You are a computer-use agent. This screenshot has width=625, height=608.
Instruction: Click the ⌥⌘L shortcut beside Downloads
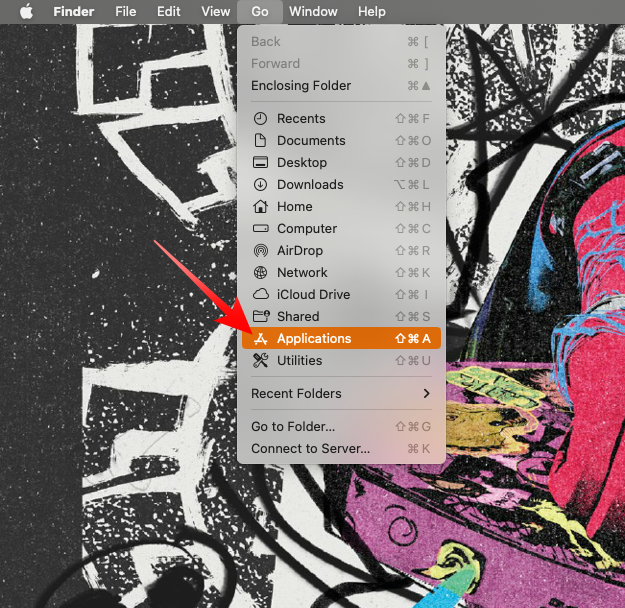point(412,184)
